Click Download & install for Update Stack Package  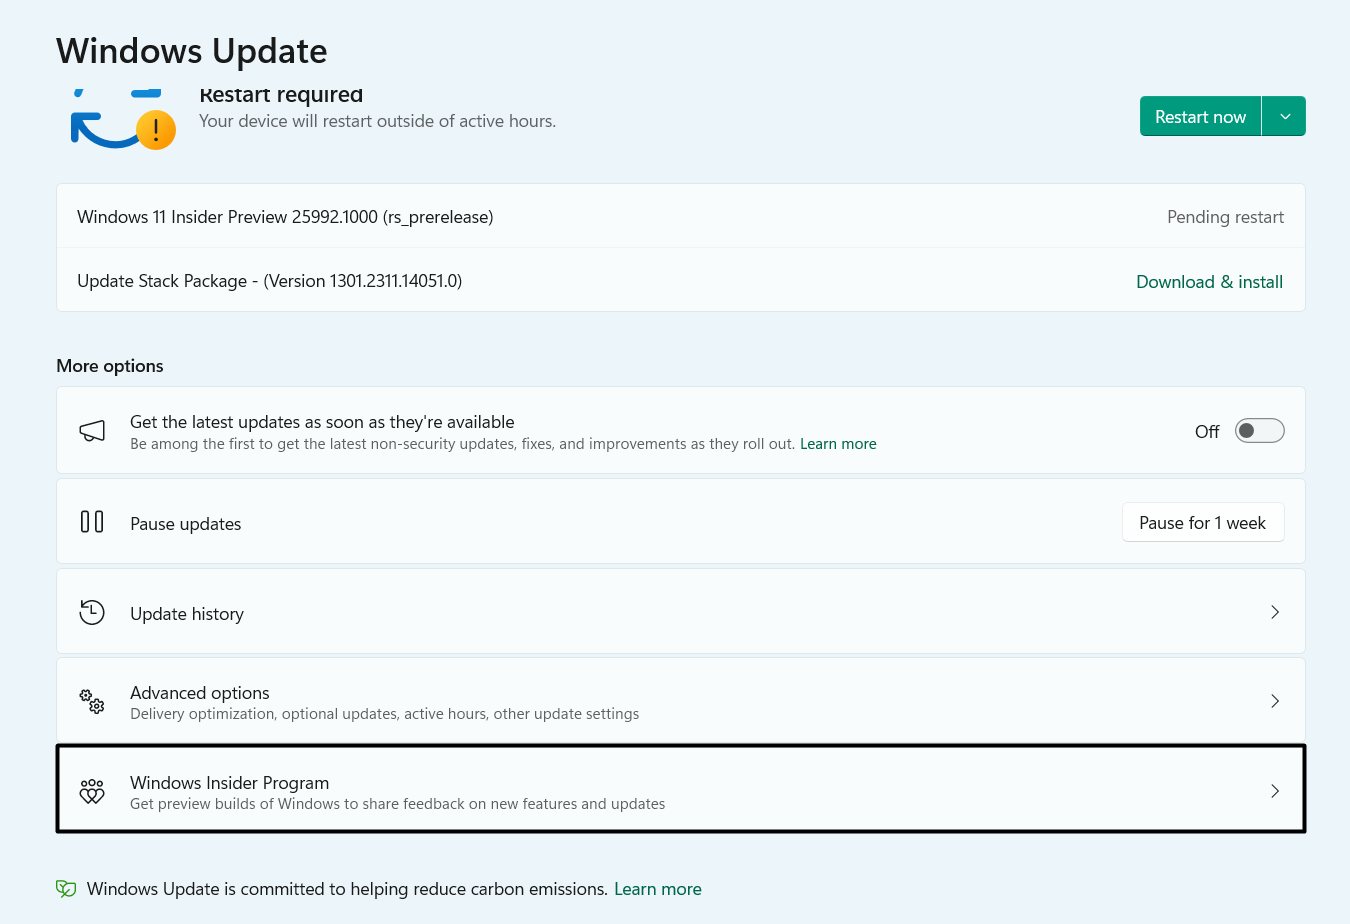point(1209,281)
